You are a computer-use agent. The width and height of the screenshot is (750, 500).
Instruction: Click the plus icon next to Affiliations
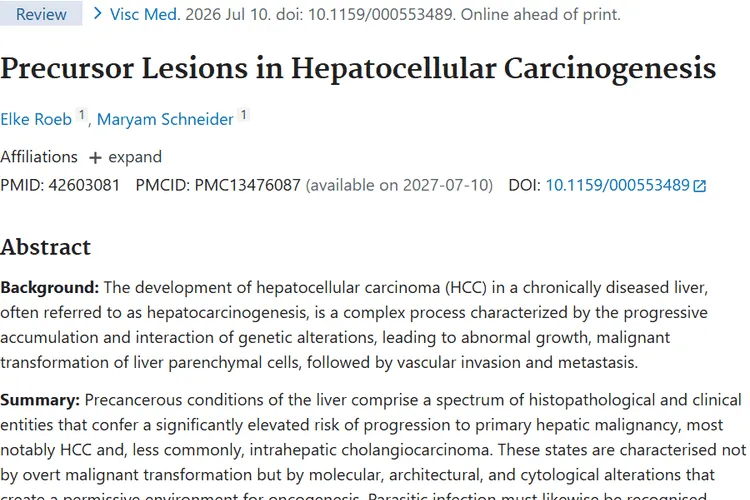95,158
